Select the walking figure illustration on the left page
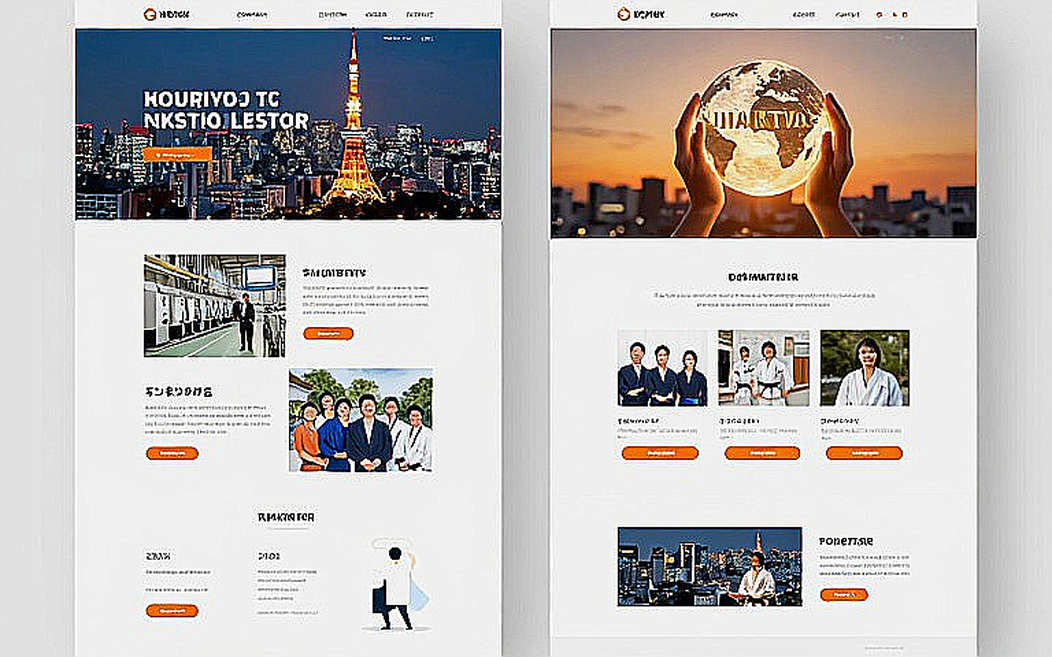This screenshot has width=1052, height=657. click(395, 585)
